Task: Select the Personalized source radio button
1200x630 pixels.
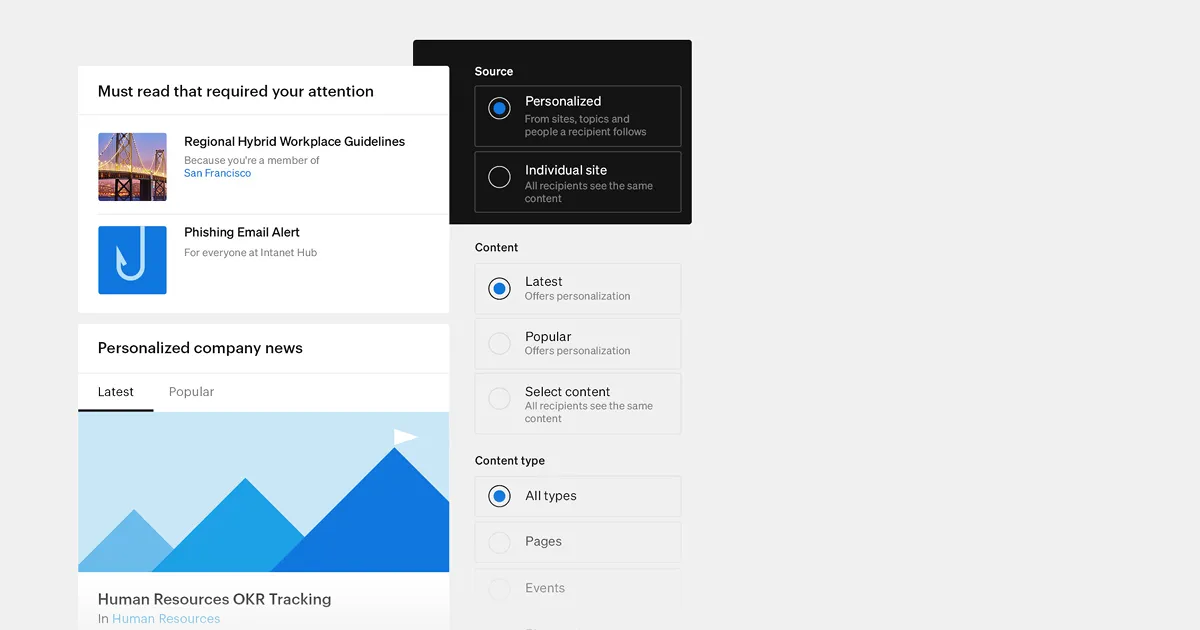Action: 499,109
